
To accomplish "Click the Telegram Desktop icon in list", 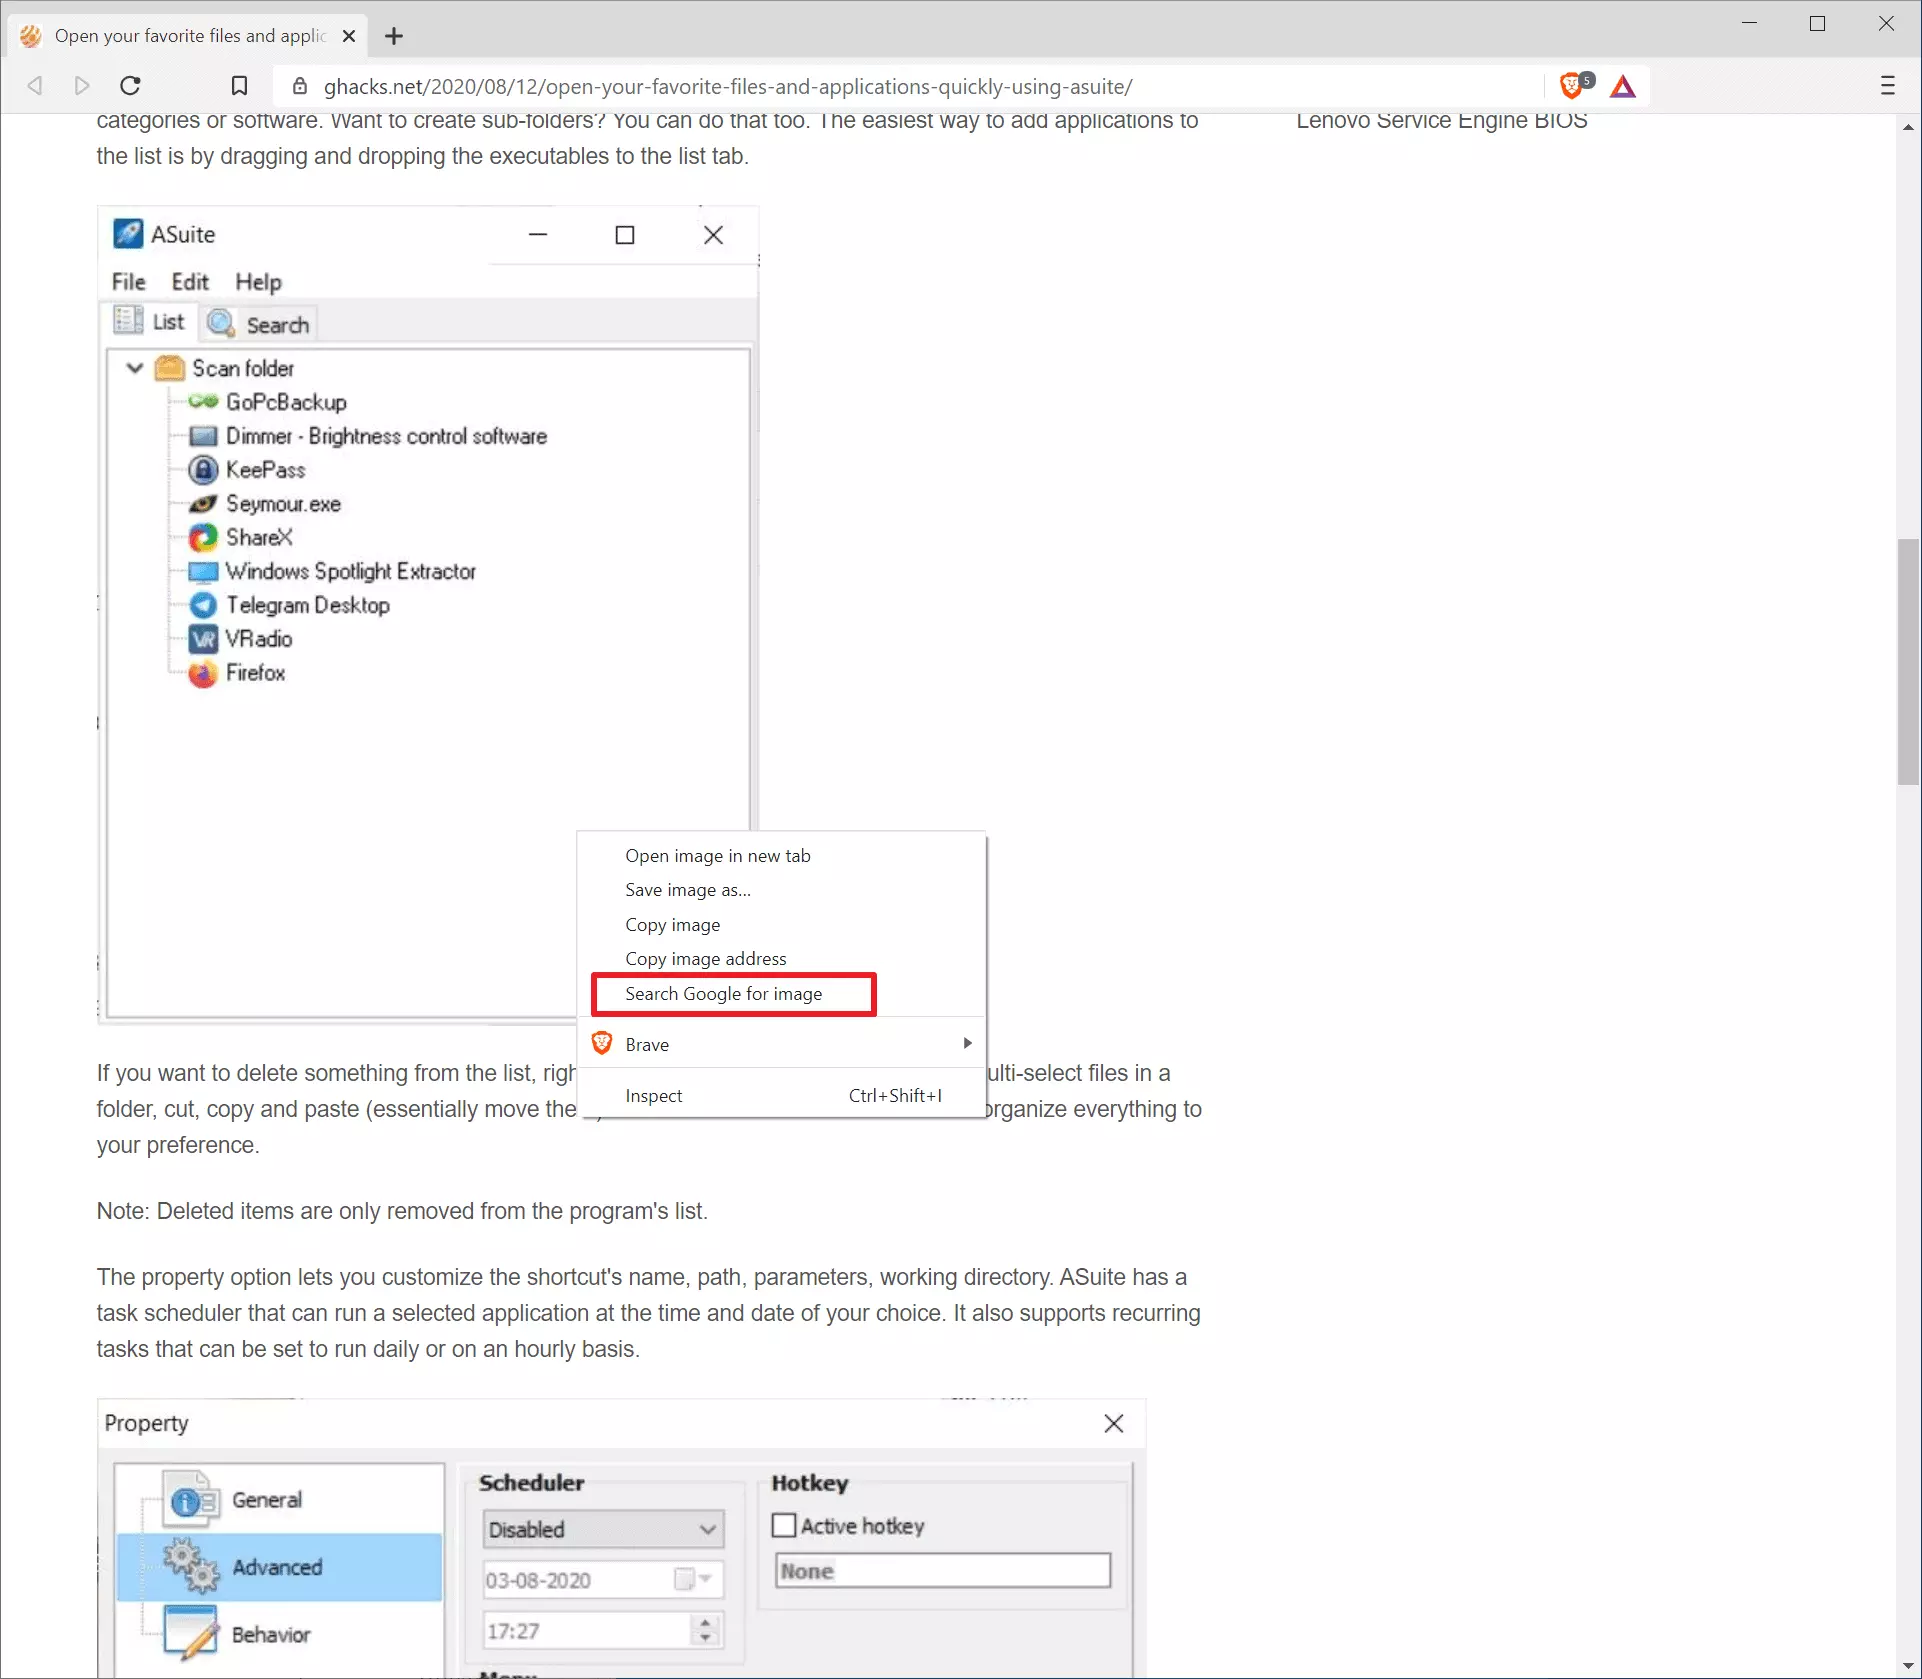I will tap(204, 605).
